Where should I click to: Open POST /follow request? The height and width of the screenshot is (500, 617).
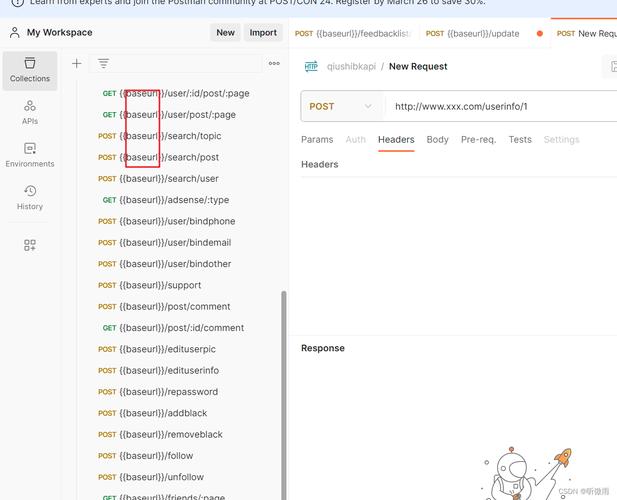click(x=146, y=456)
